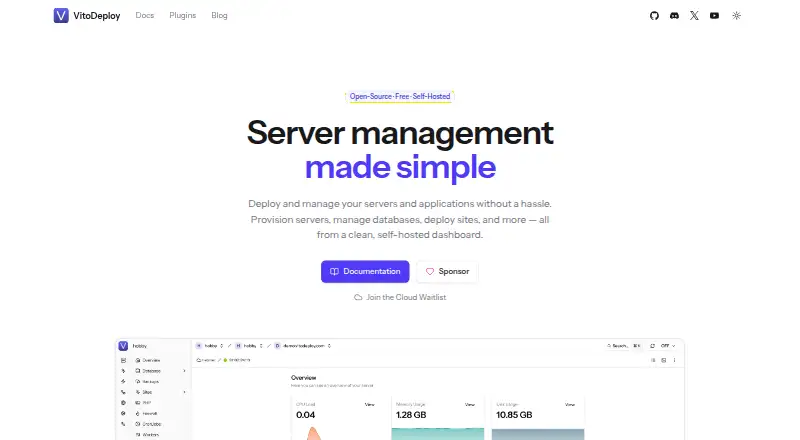Image resolution: width=800 pixels, height=440 pixels.
Task: Toggle the light/dark theme sun icon
Action: tap(736, 16)
